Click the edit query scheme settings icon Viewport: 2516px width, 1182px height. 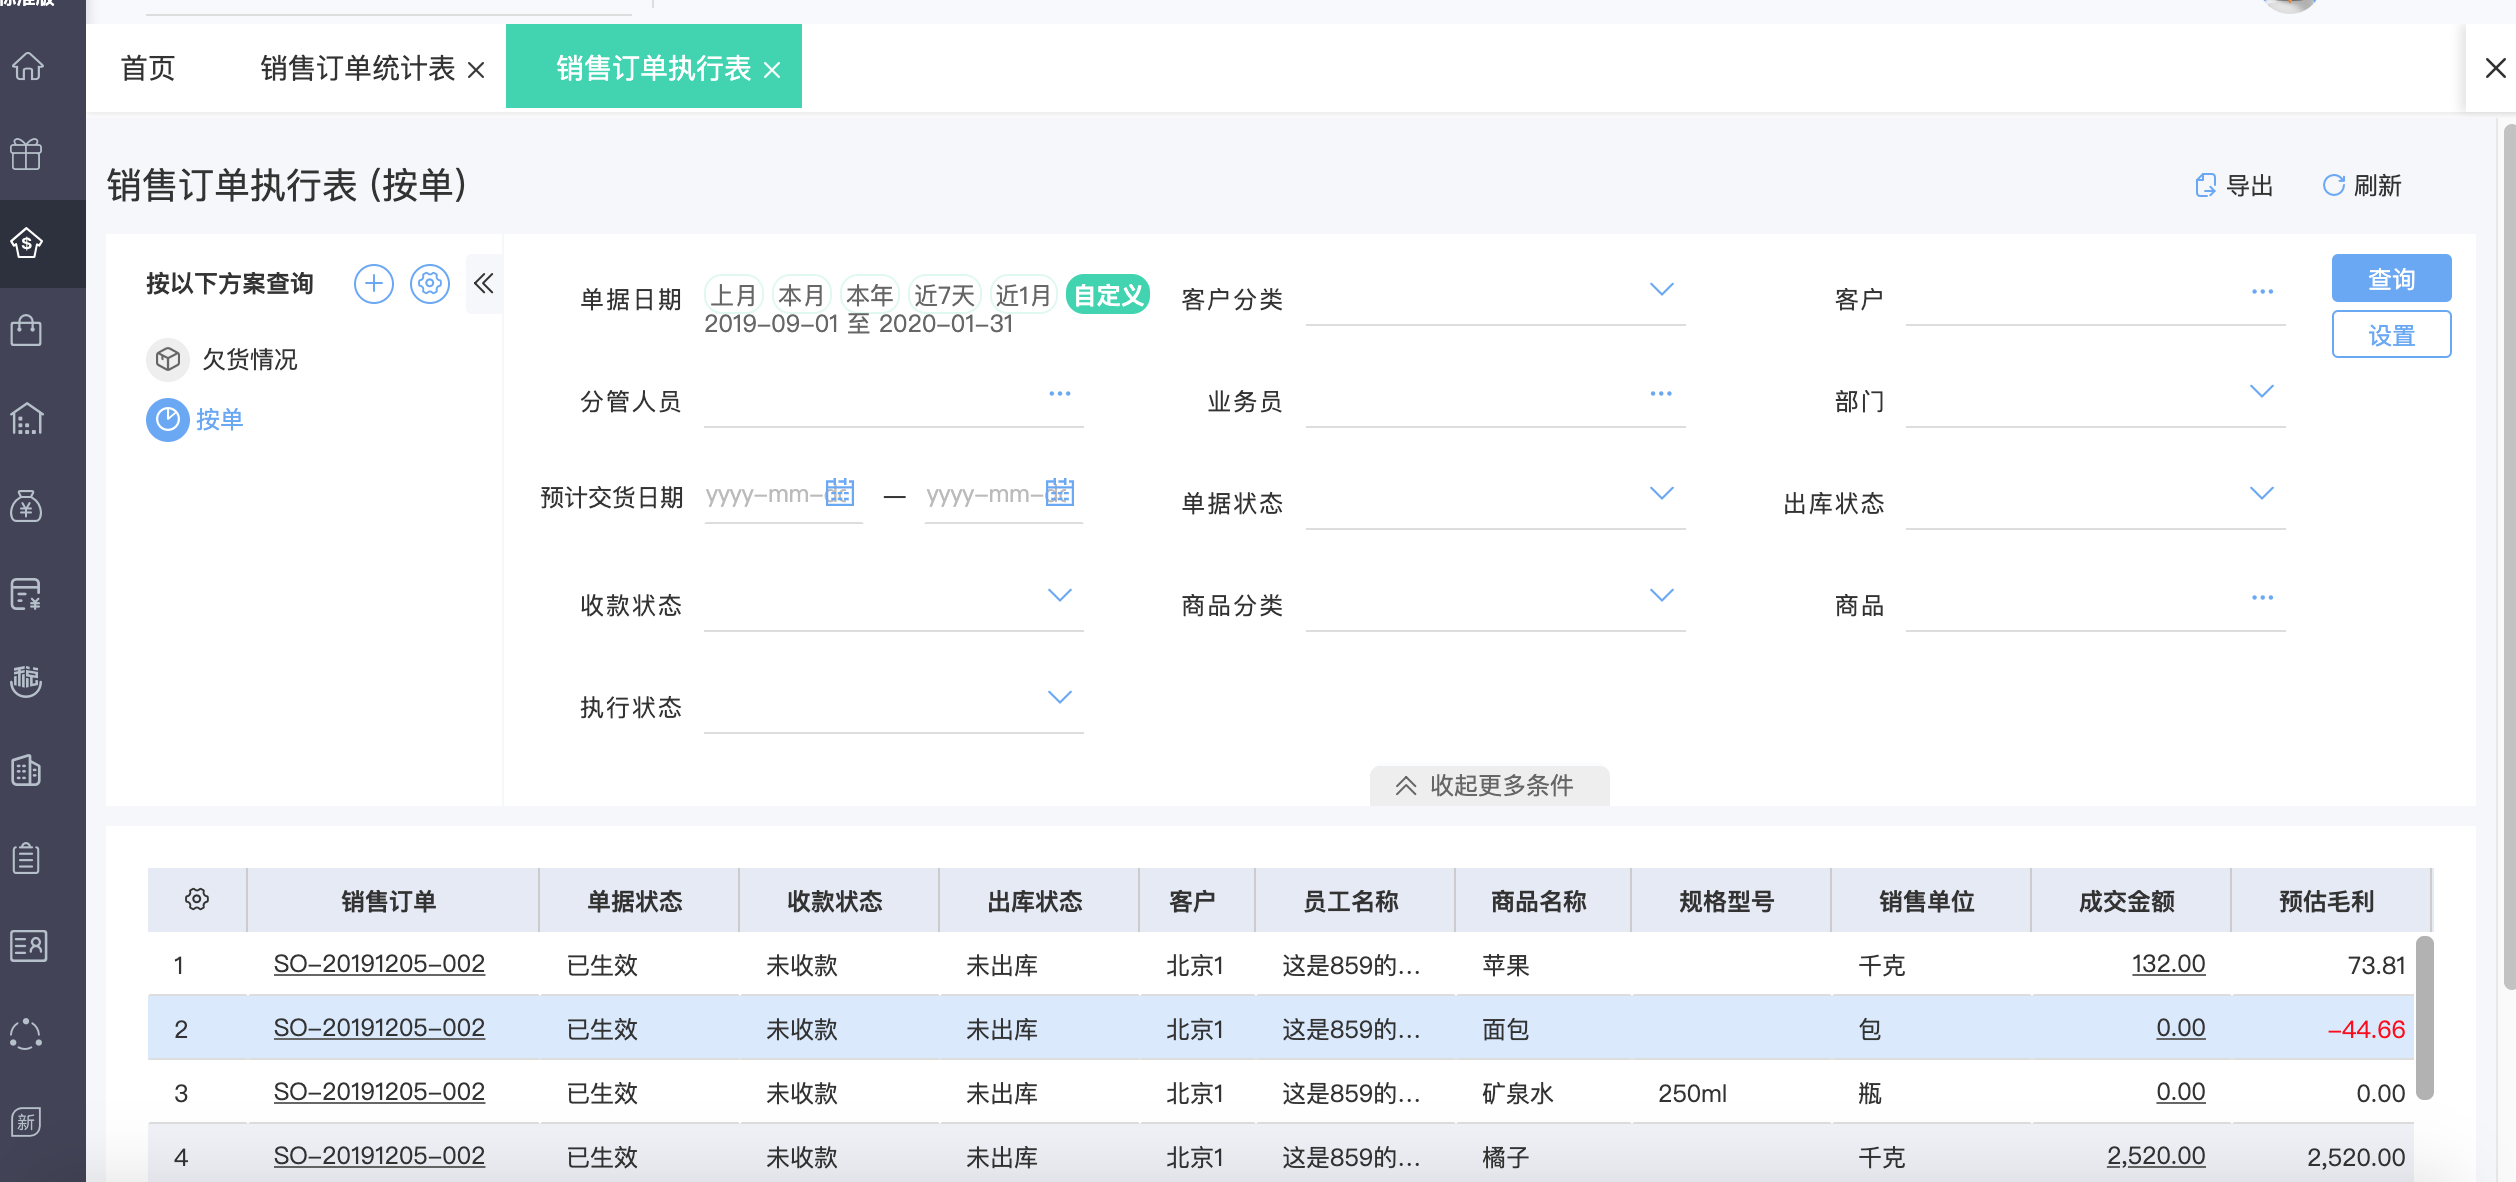click(428, 282)
